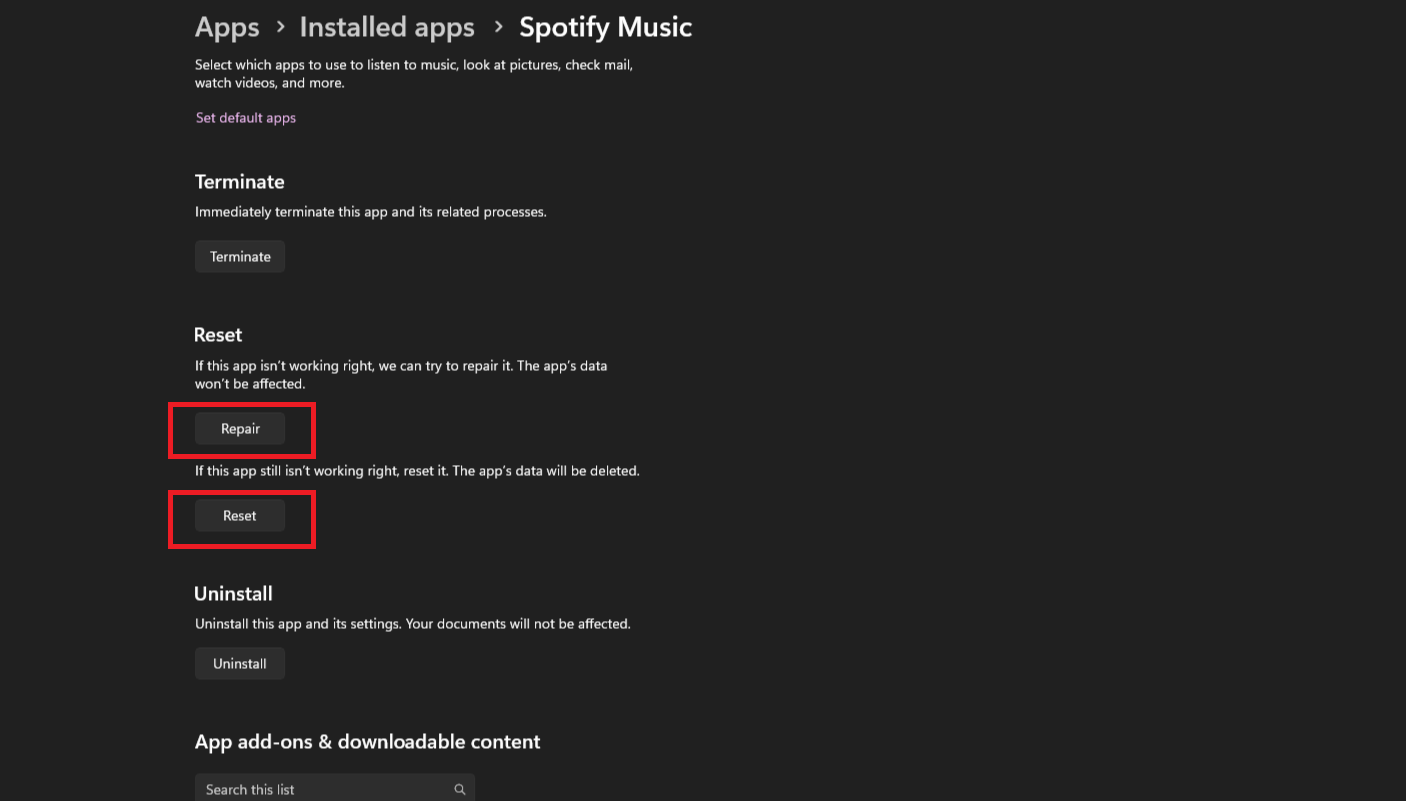
Task: Click the Reset section heading
Action: tap(218, 334)
